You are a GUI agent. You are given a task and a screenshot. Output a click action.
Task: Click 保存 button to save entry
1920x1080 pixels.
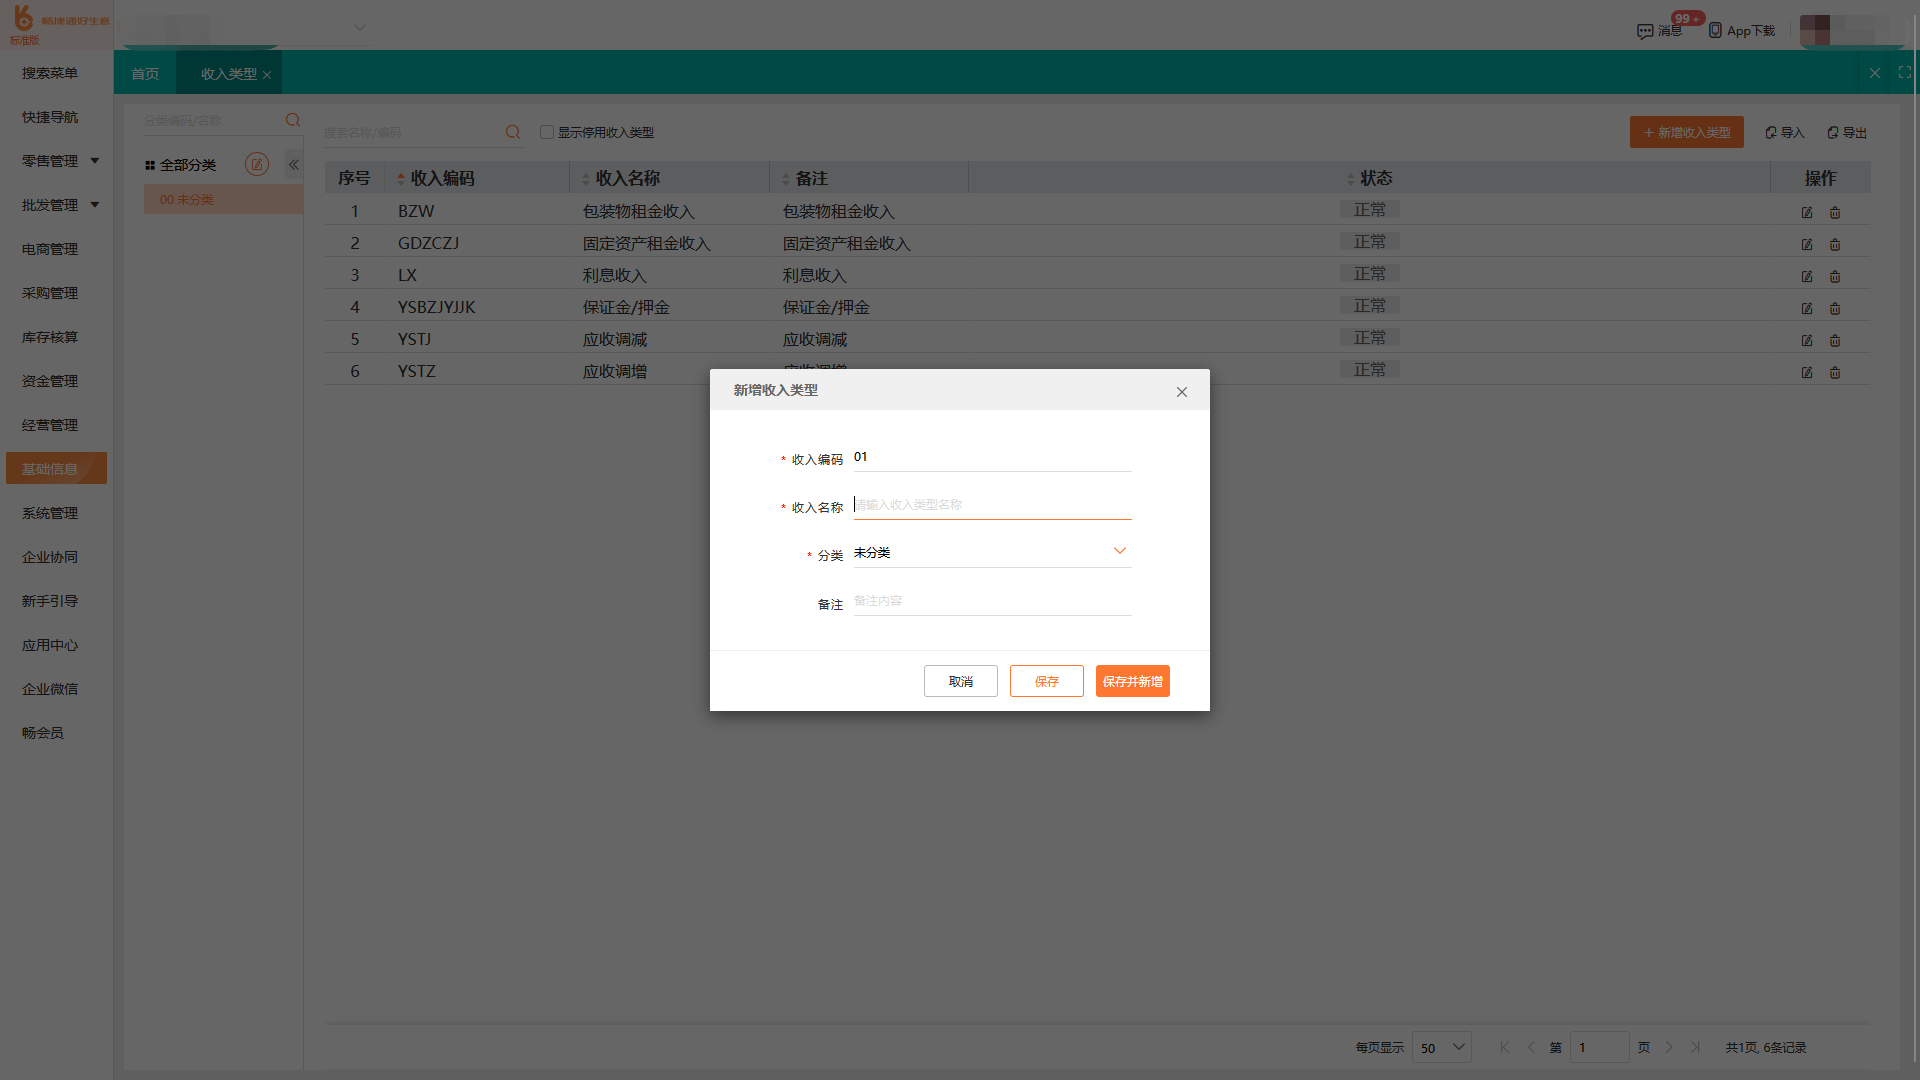(1047, 680)
